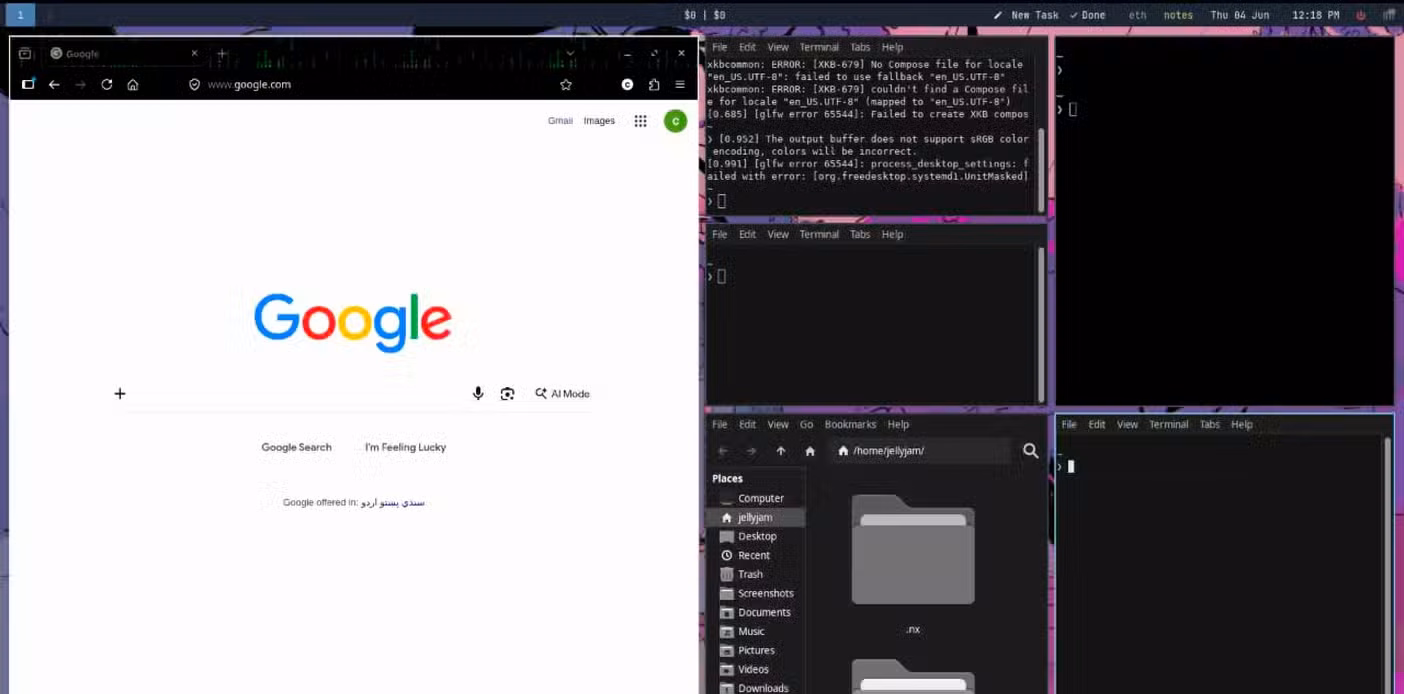Click Done in the top panel
This screenshot has width=1404, height=694.
pyautogui.click(x=1088, y=15)
